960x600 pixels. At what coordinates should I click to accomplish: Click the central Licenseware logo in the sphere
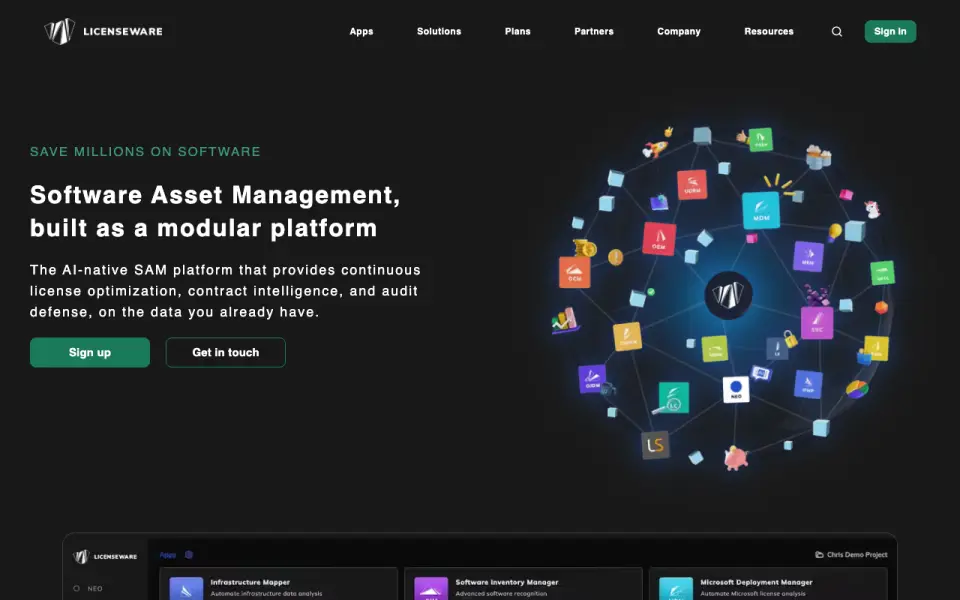point(728,295)
